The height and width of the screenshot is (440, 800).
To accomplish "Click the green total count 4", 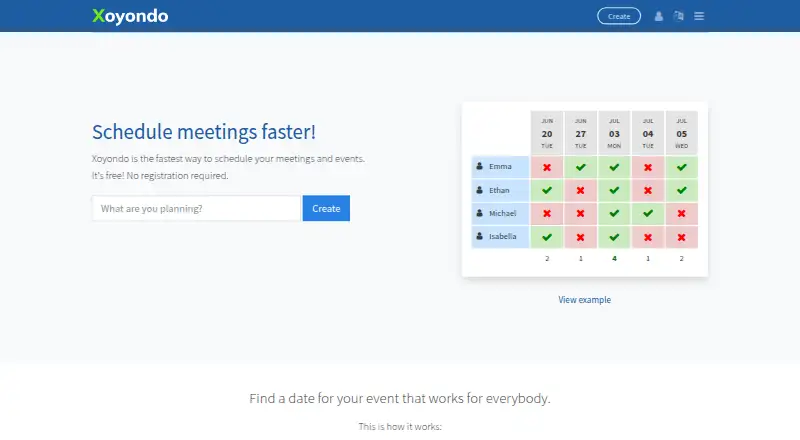I will tap(614, 259).
